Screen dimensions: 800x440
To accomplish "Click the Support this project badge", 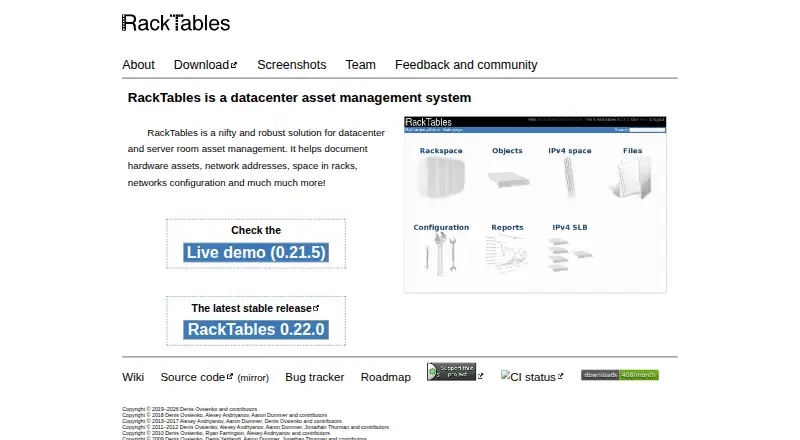I will pyautogui.click(x=452, y=372).
